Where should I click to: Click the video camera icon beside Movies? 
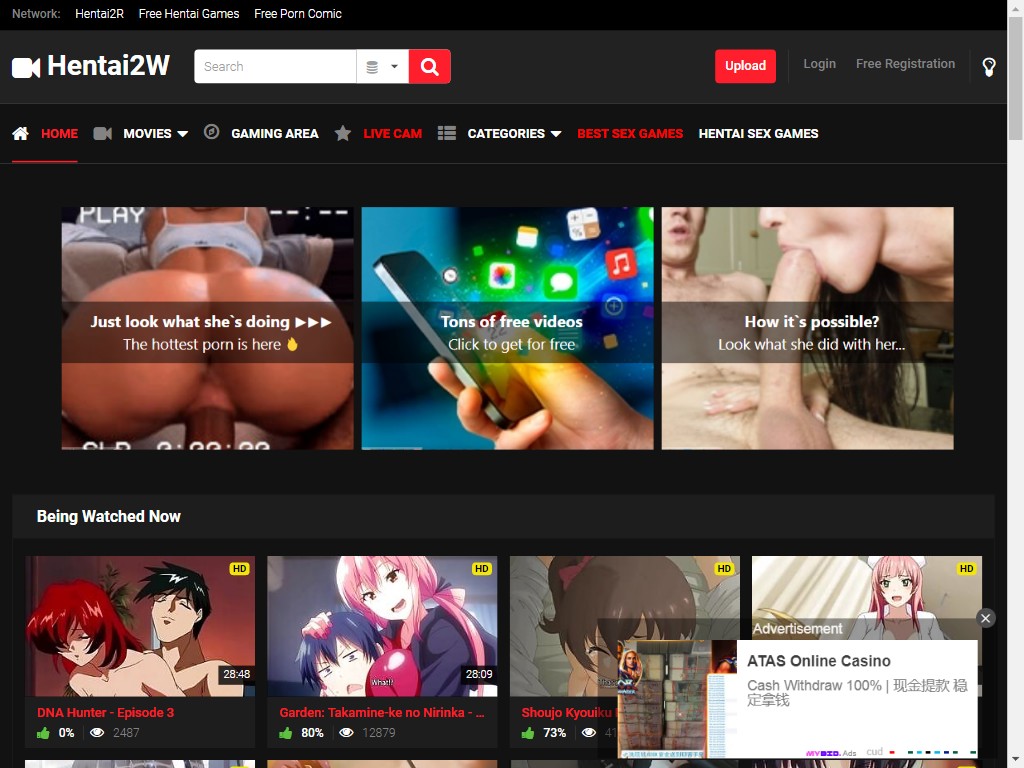pos(102,133)
